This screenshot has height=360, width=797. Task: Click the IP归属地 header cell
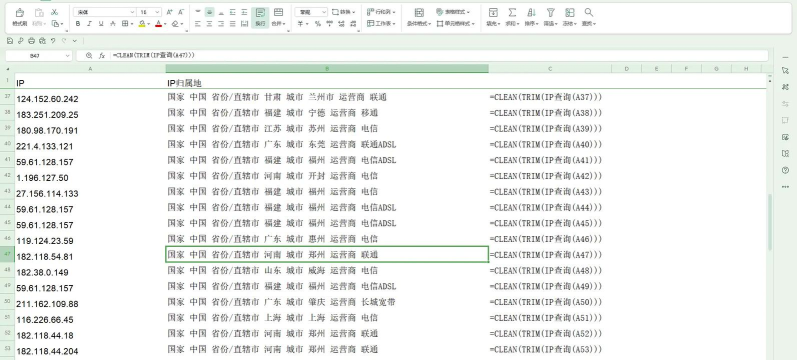327,82
